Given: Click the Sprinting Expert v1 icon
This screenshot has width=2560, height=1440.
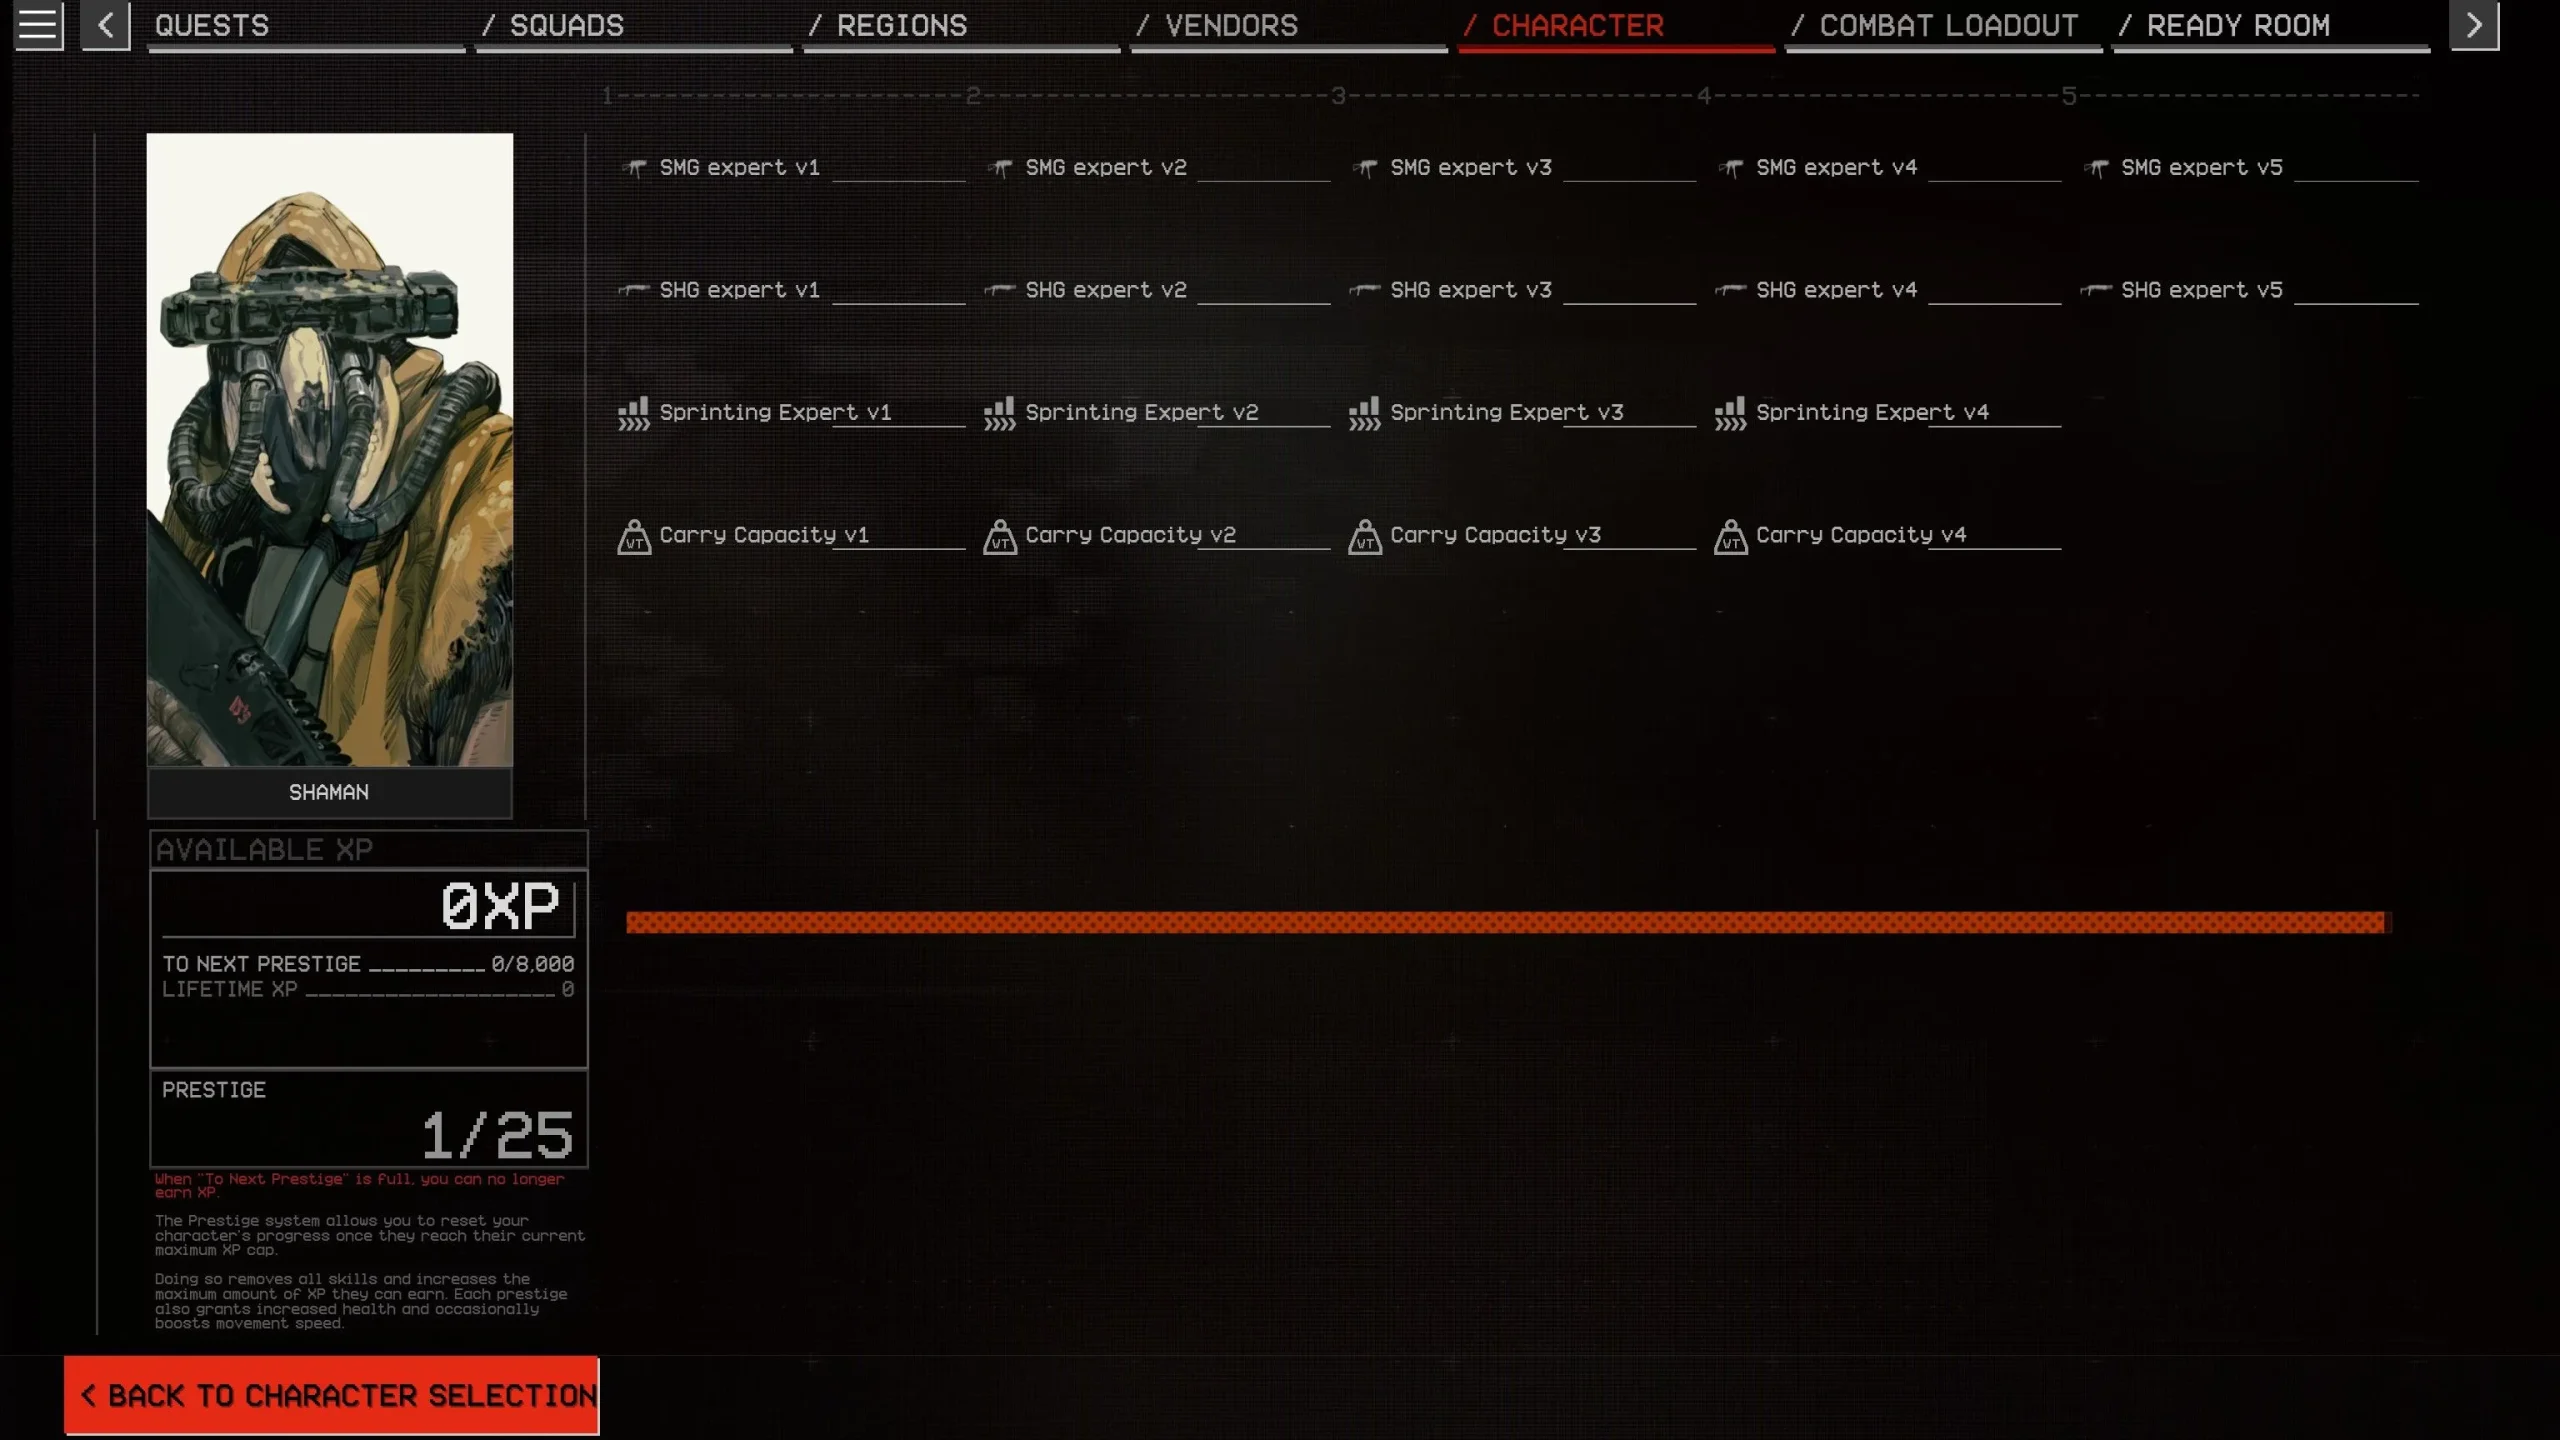Looking at the screenshot, I should 631,411.
